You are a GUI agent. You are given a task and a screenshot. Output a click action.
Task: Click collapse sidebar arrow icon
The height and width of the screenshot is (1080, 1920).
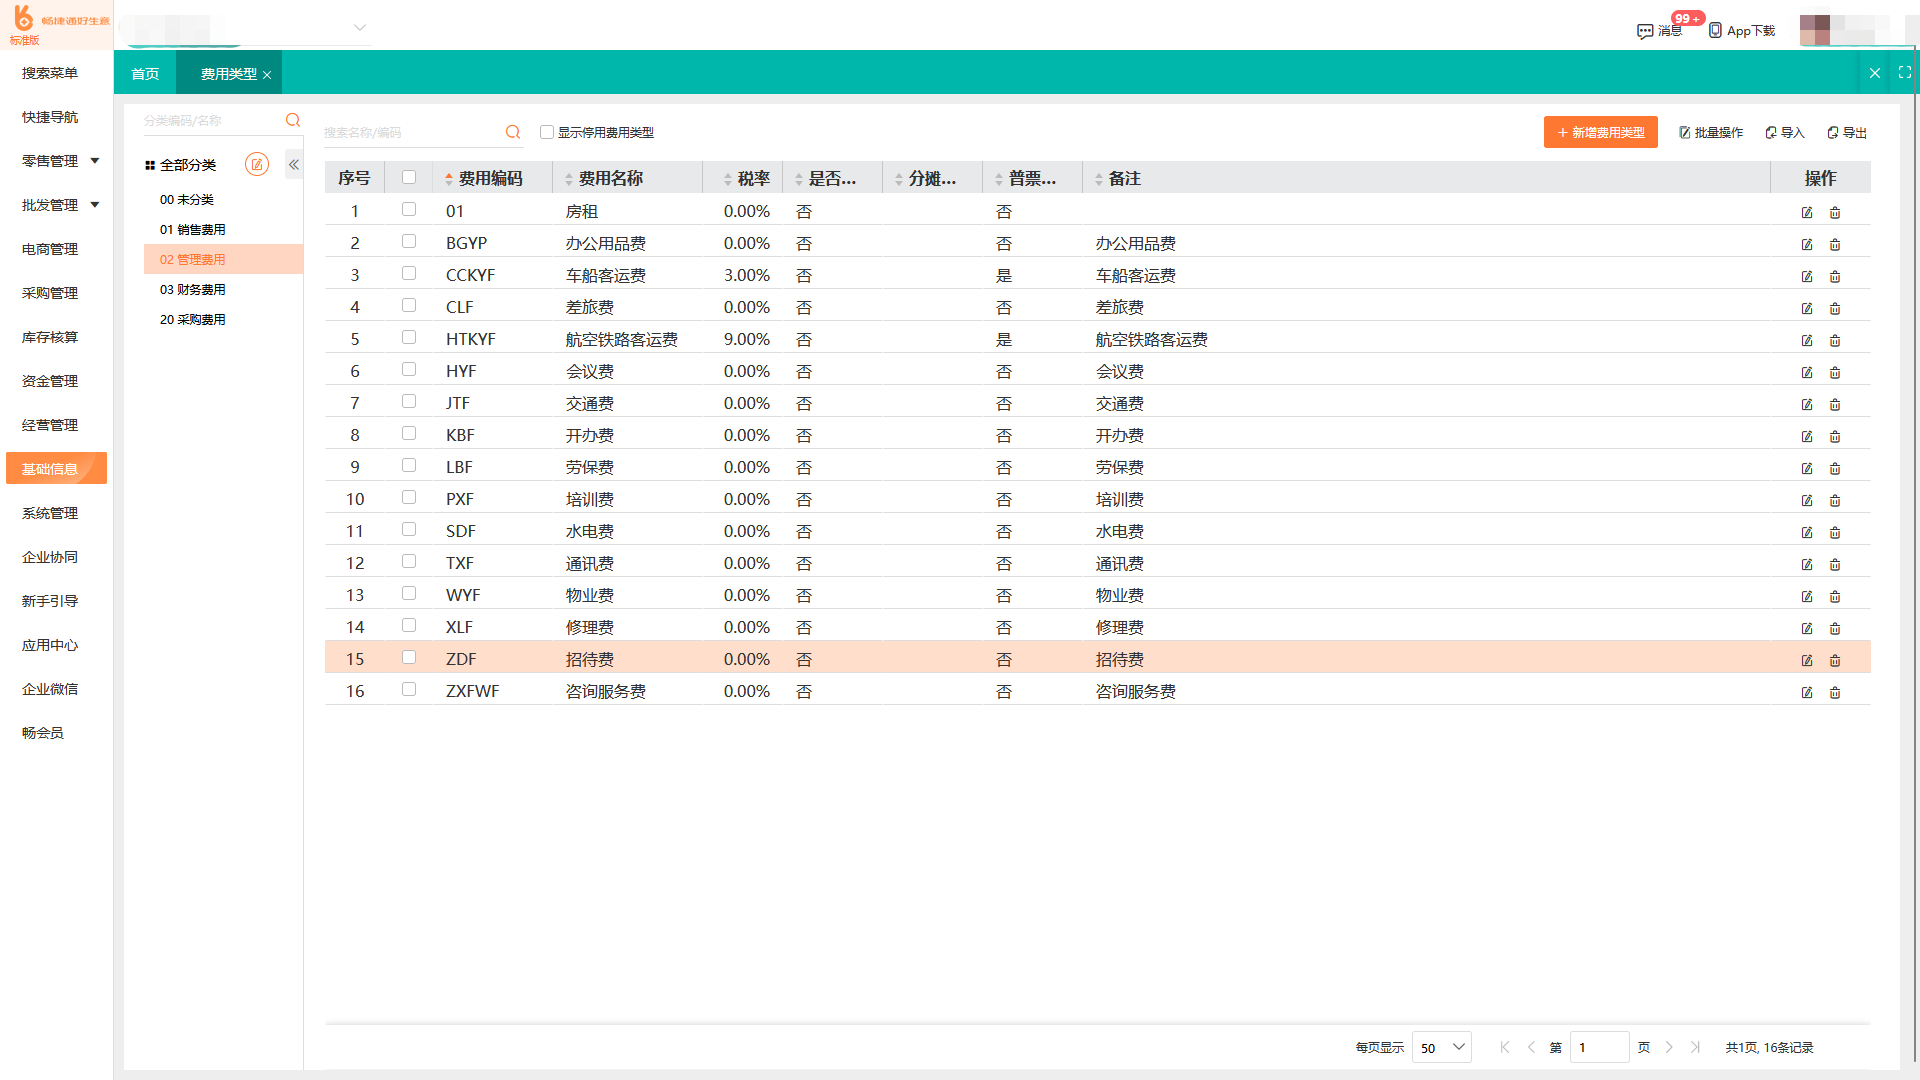[293, 164]
